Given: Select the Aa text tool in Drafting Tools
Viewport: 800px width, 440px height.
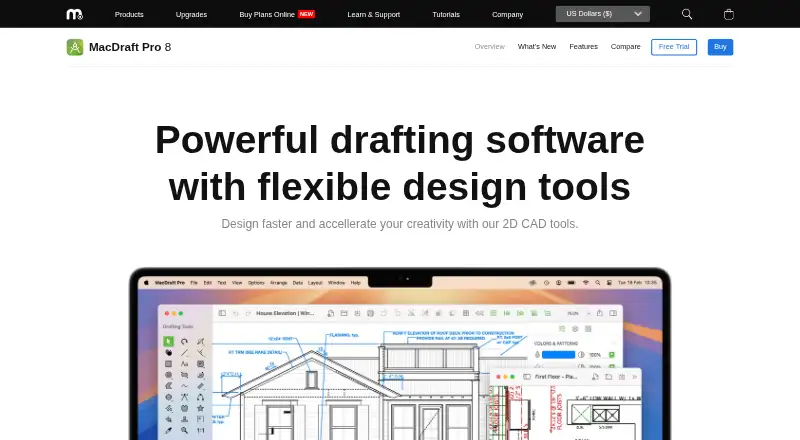Looking at the screenshot, I should click(x=185, y=363).
